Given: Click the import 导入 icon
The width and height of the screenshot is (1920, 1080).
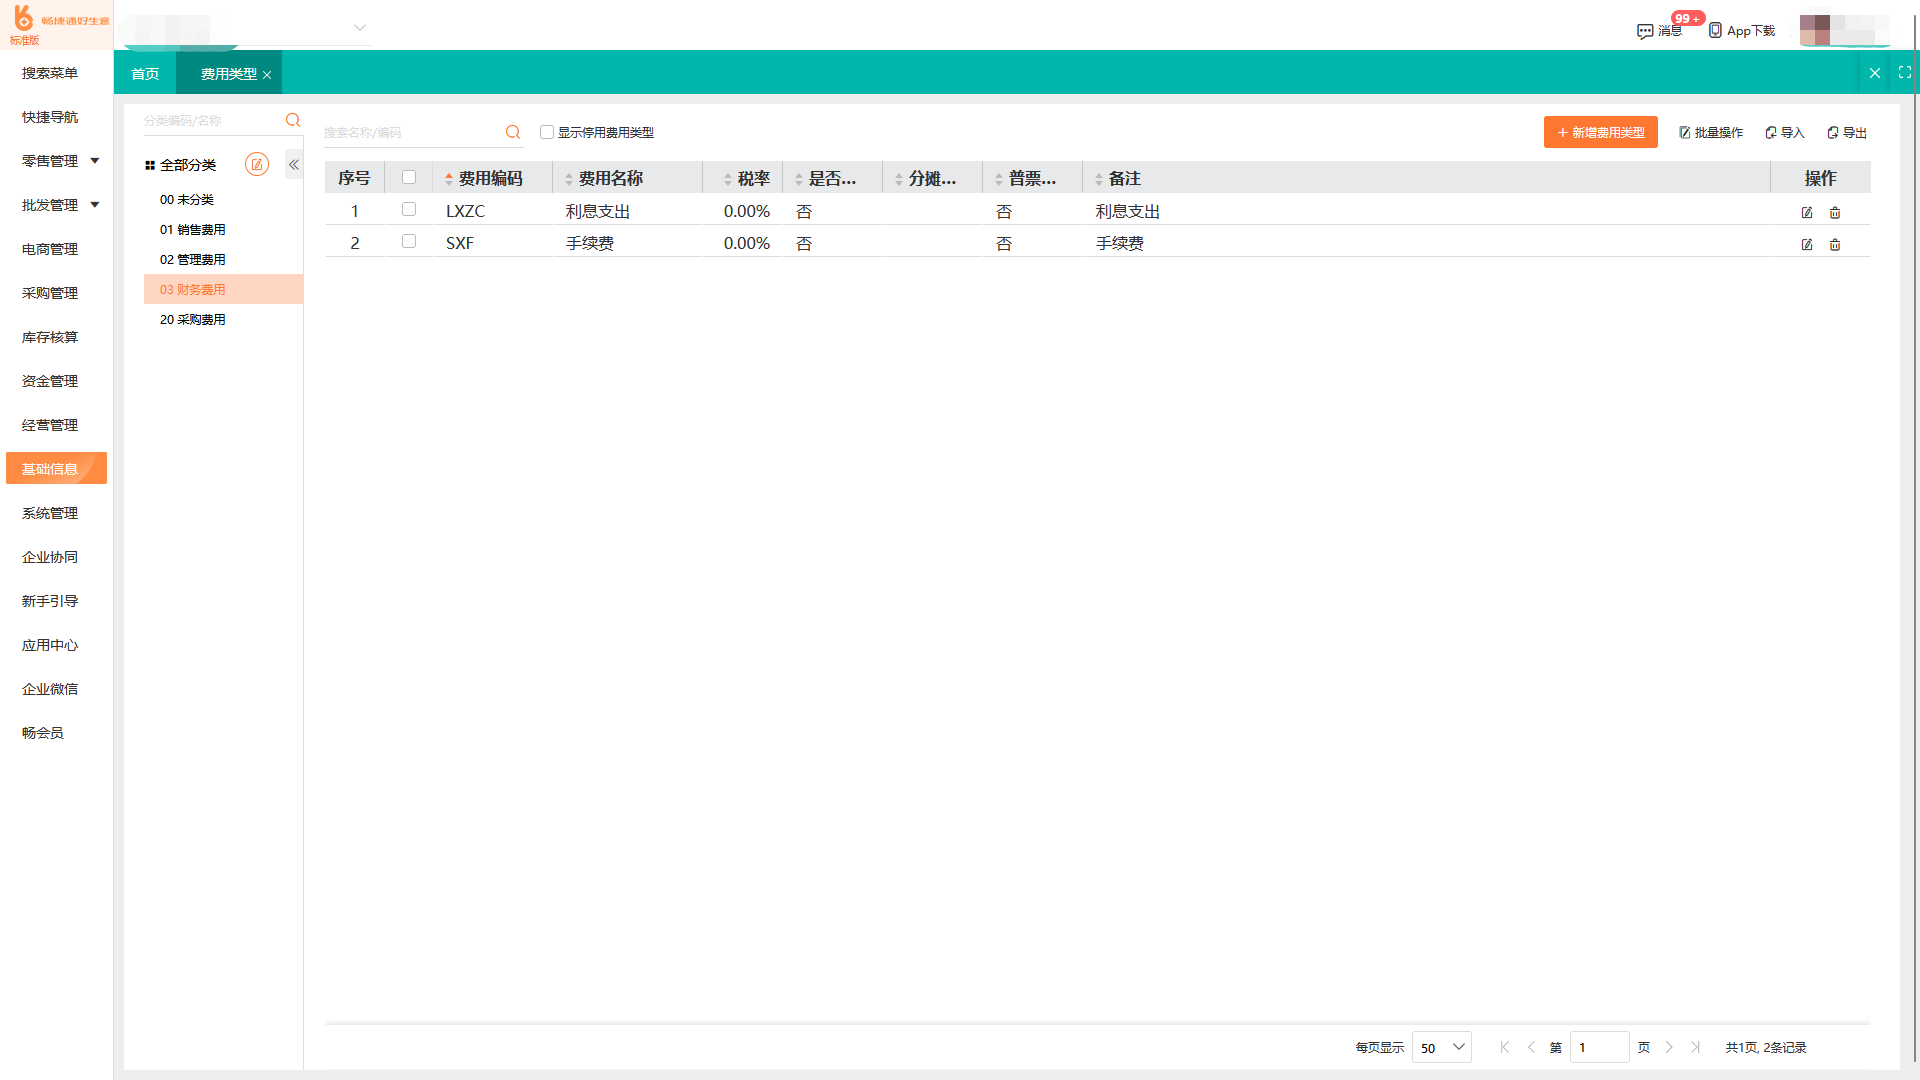Looking at the screenshot, I should [x=1787, y=131].
